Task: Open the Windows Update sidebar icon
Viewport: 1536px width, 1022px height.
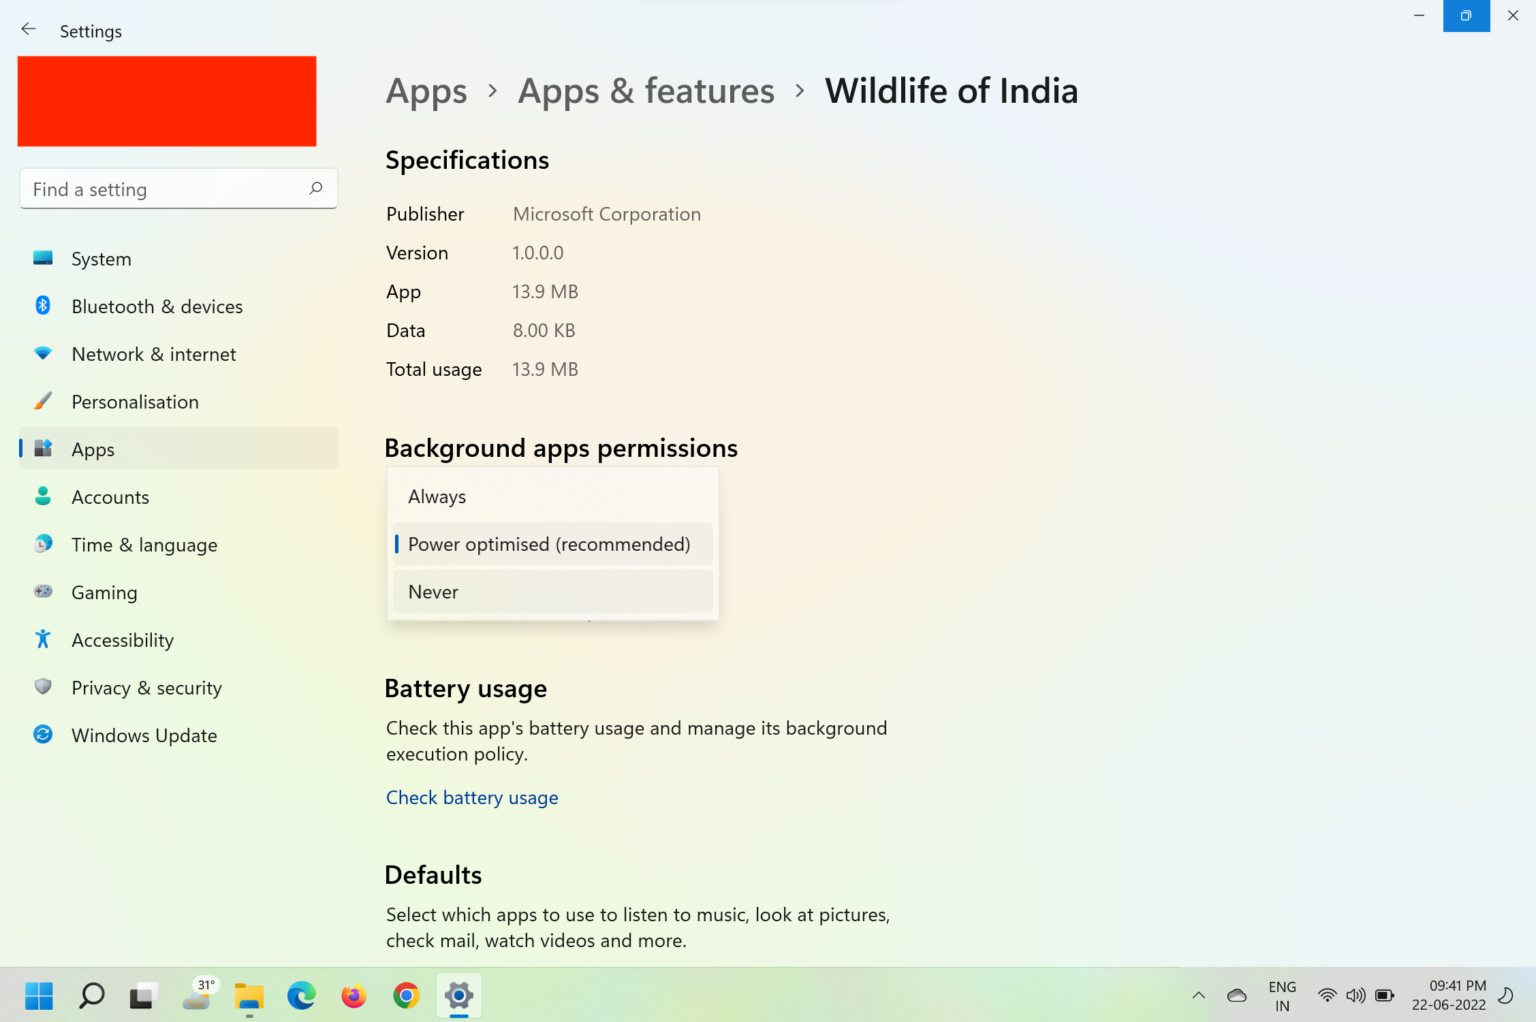Action: (42, 735)
